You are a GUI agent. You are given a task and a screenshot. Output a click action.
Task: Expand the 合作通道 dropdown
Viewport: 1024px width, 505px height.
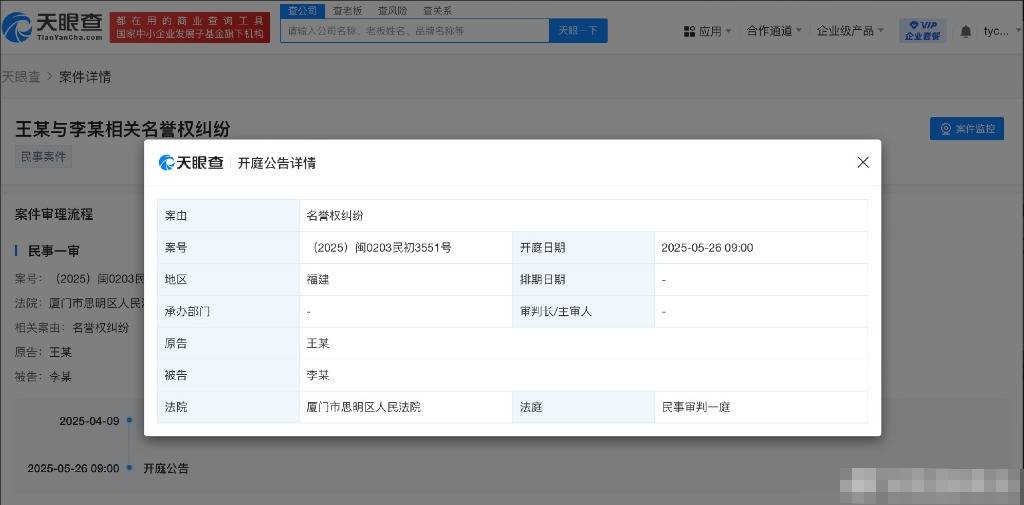pyautogui.click(x=773, y=31)
